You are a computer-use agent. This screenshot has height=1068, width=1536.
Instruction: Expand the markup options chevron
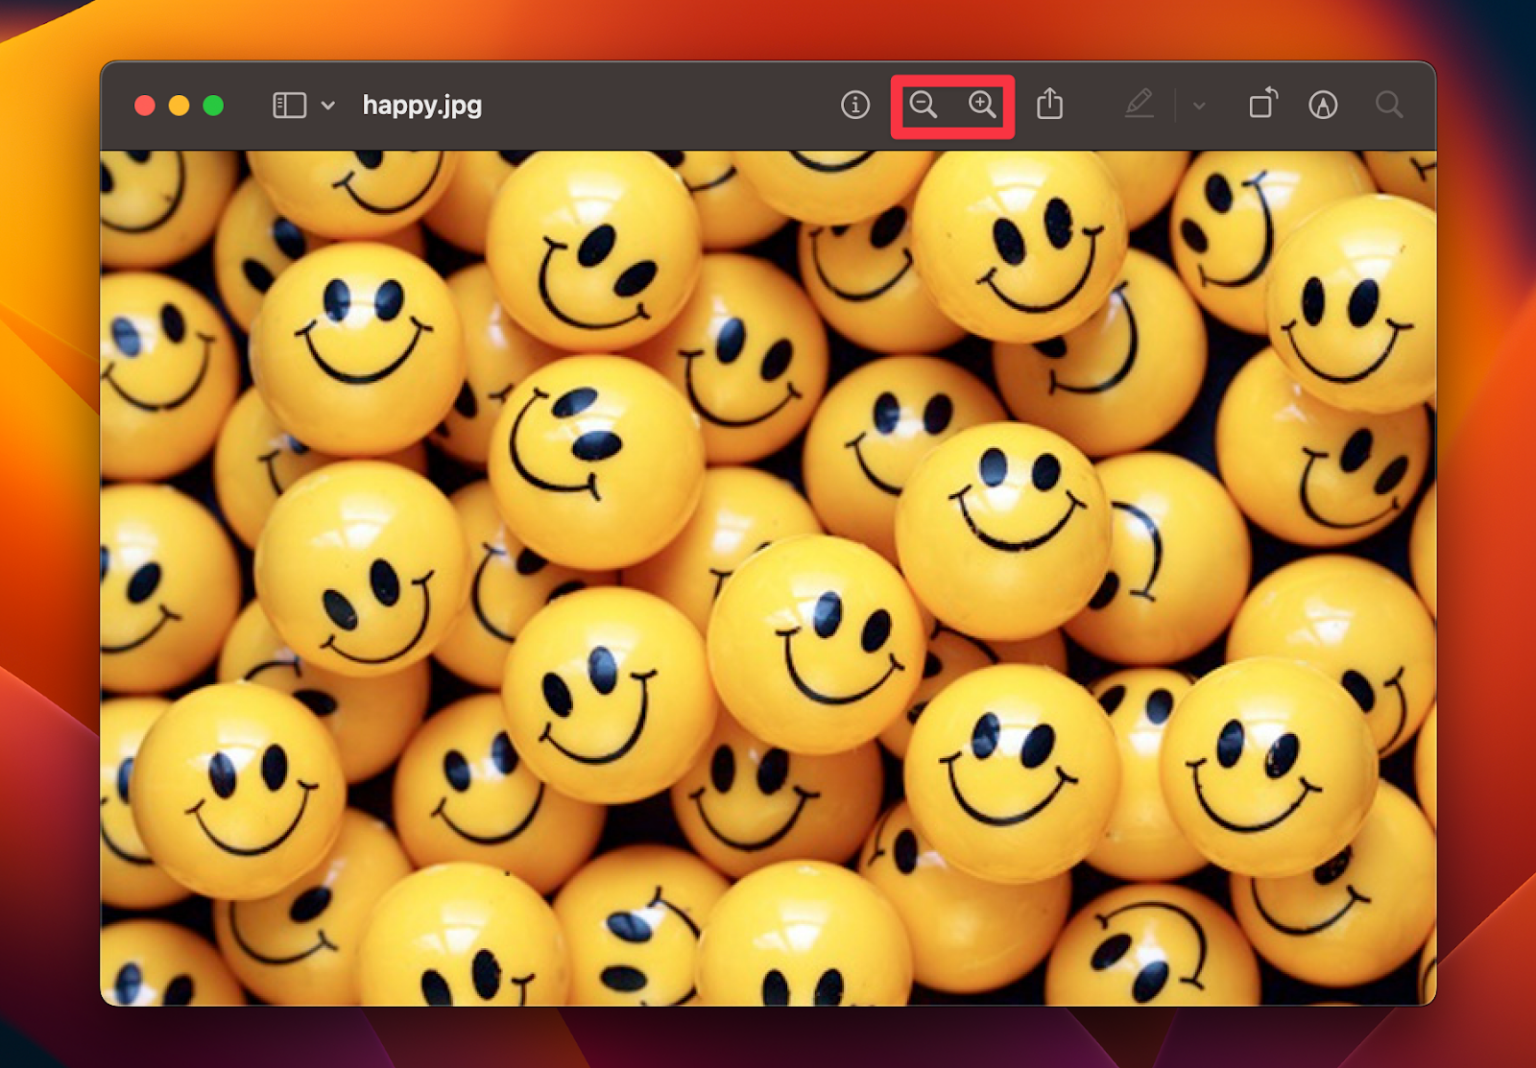tap(1197, 104)
